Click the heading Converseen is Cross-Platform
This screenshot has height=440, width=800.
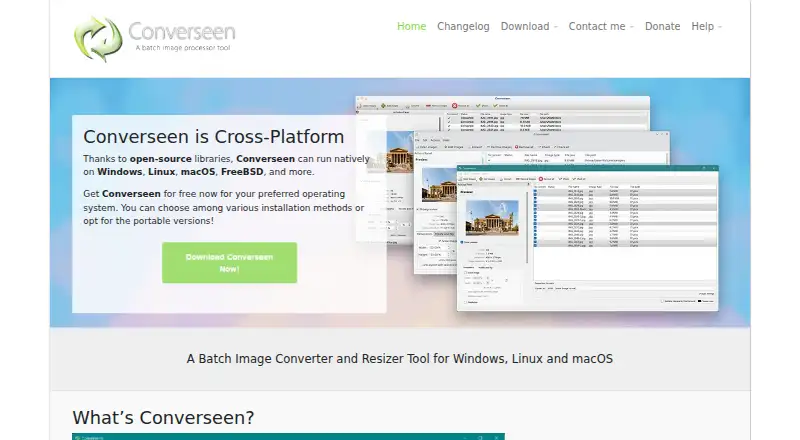click(214, 137)
